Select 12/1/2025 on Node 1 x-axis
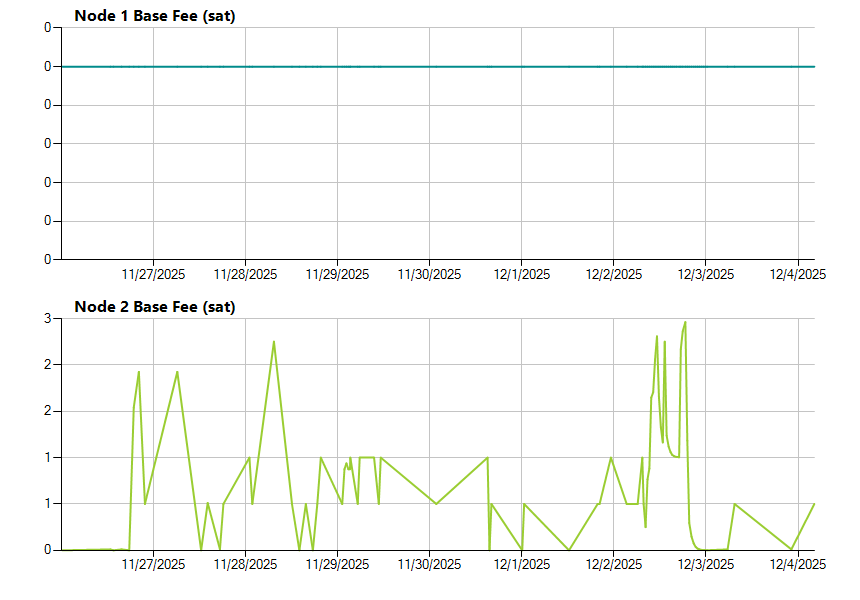This screenshot has width=860, height=600. coord(521,274)
